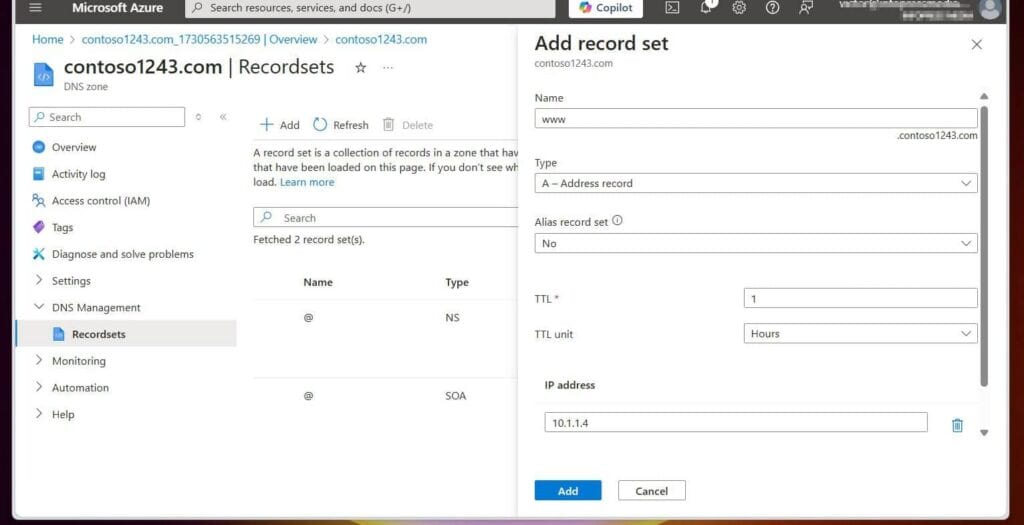The image size is (1024, 525).
Task: Click the DNS zone resource icon
Action: pos(43,74)
